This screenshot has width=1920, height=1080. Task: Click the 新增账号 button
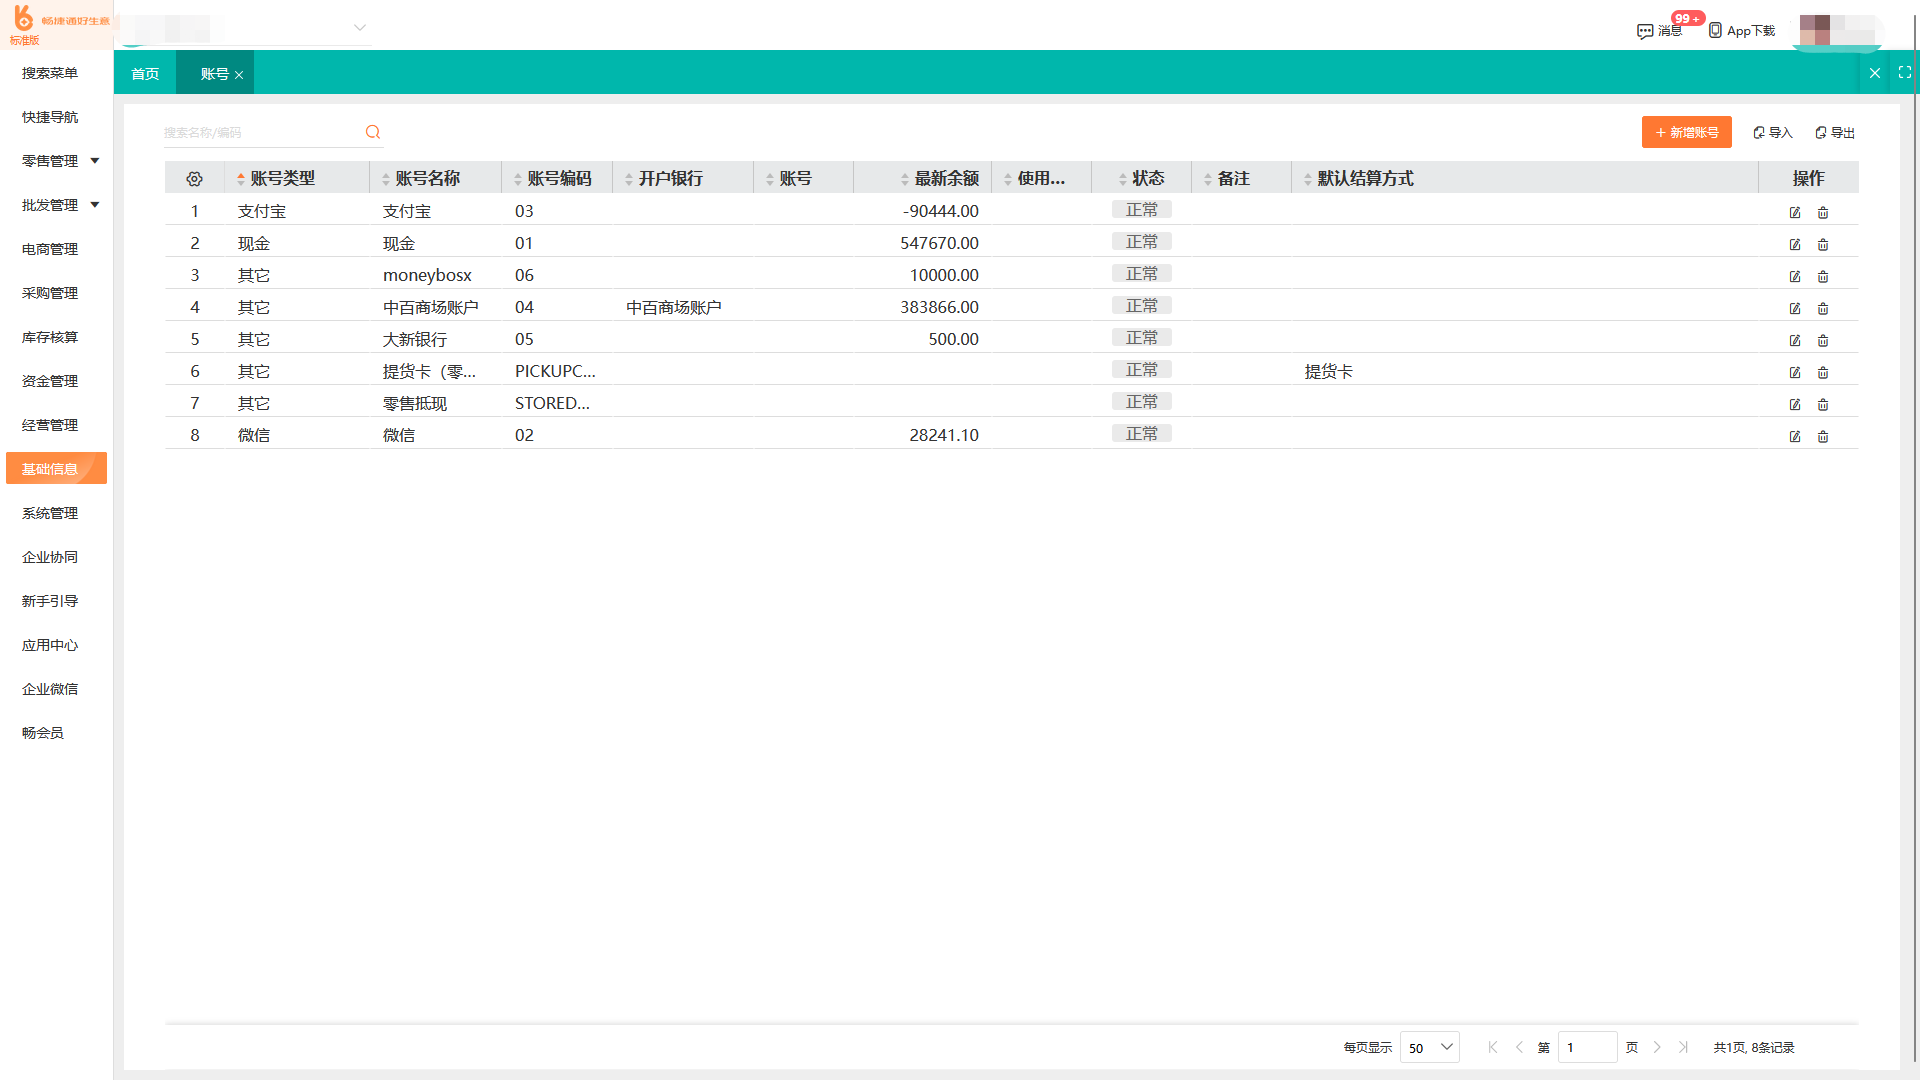click(1689, 132)
